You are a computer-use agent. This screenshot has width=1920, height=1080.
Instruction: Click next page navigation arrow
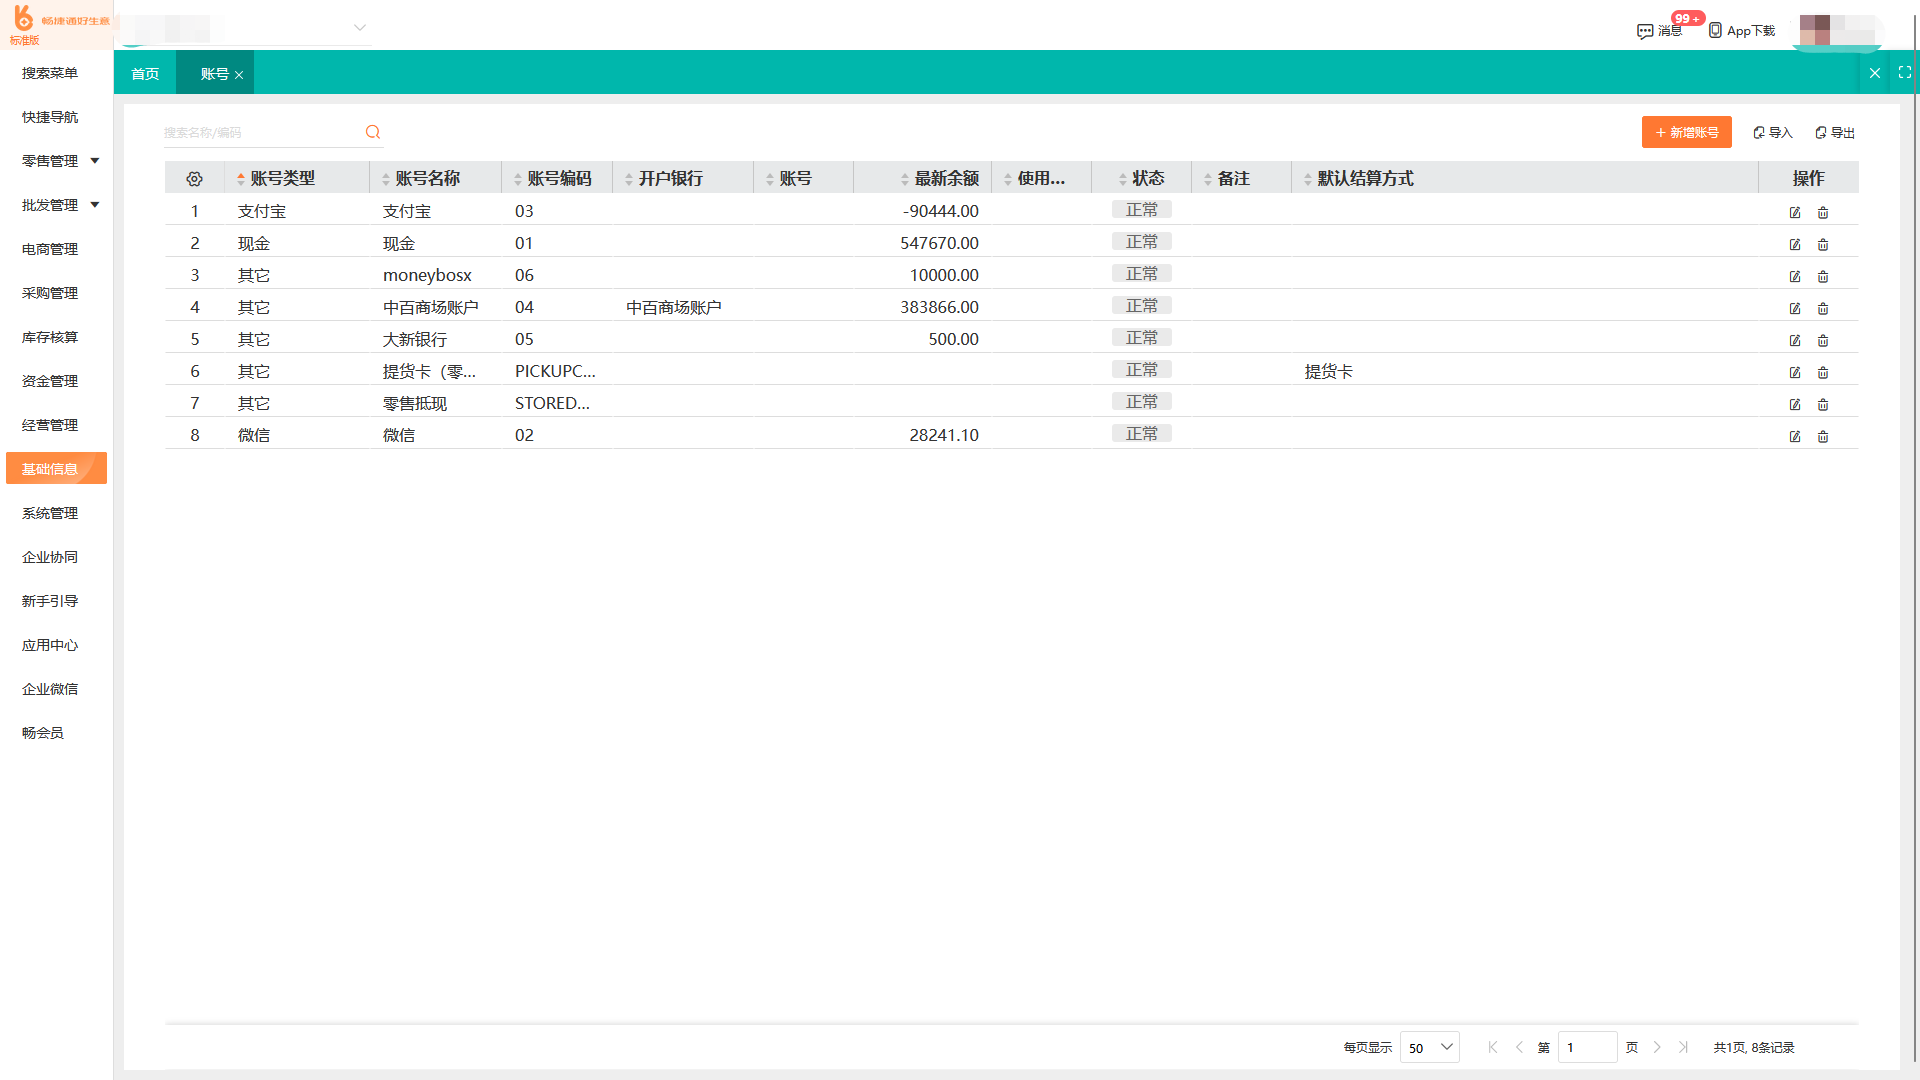[x=1656, y=1047]
